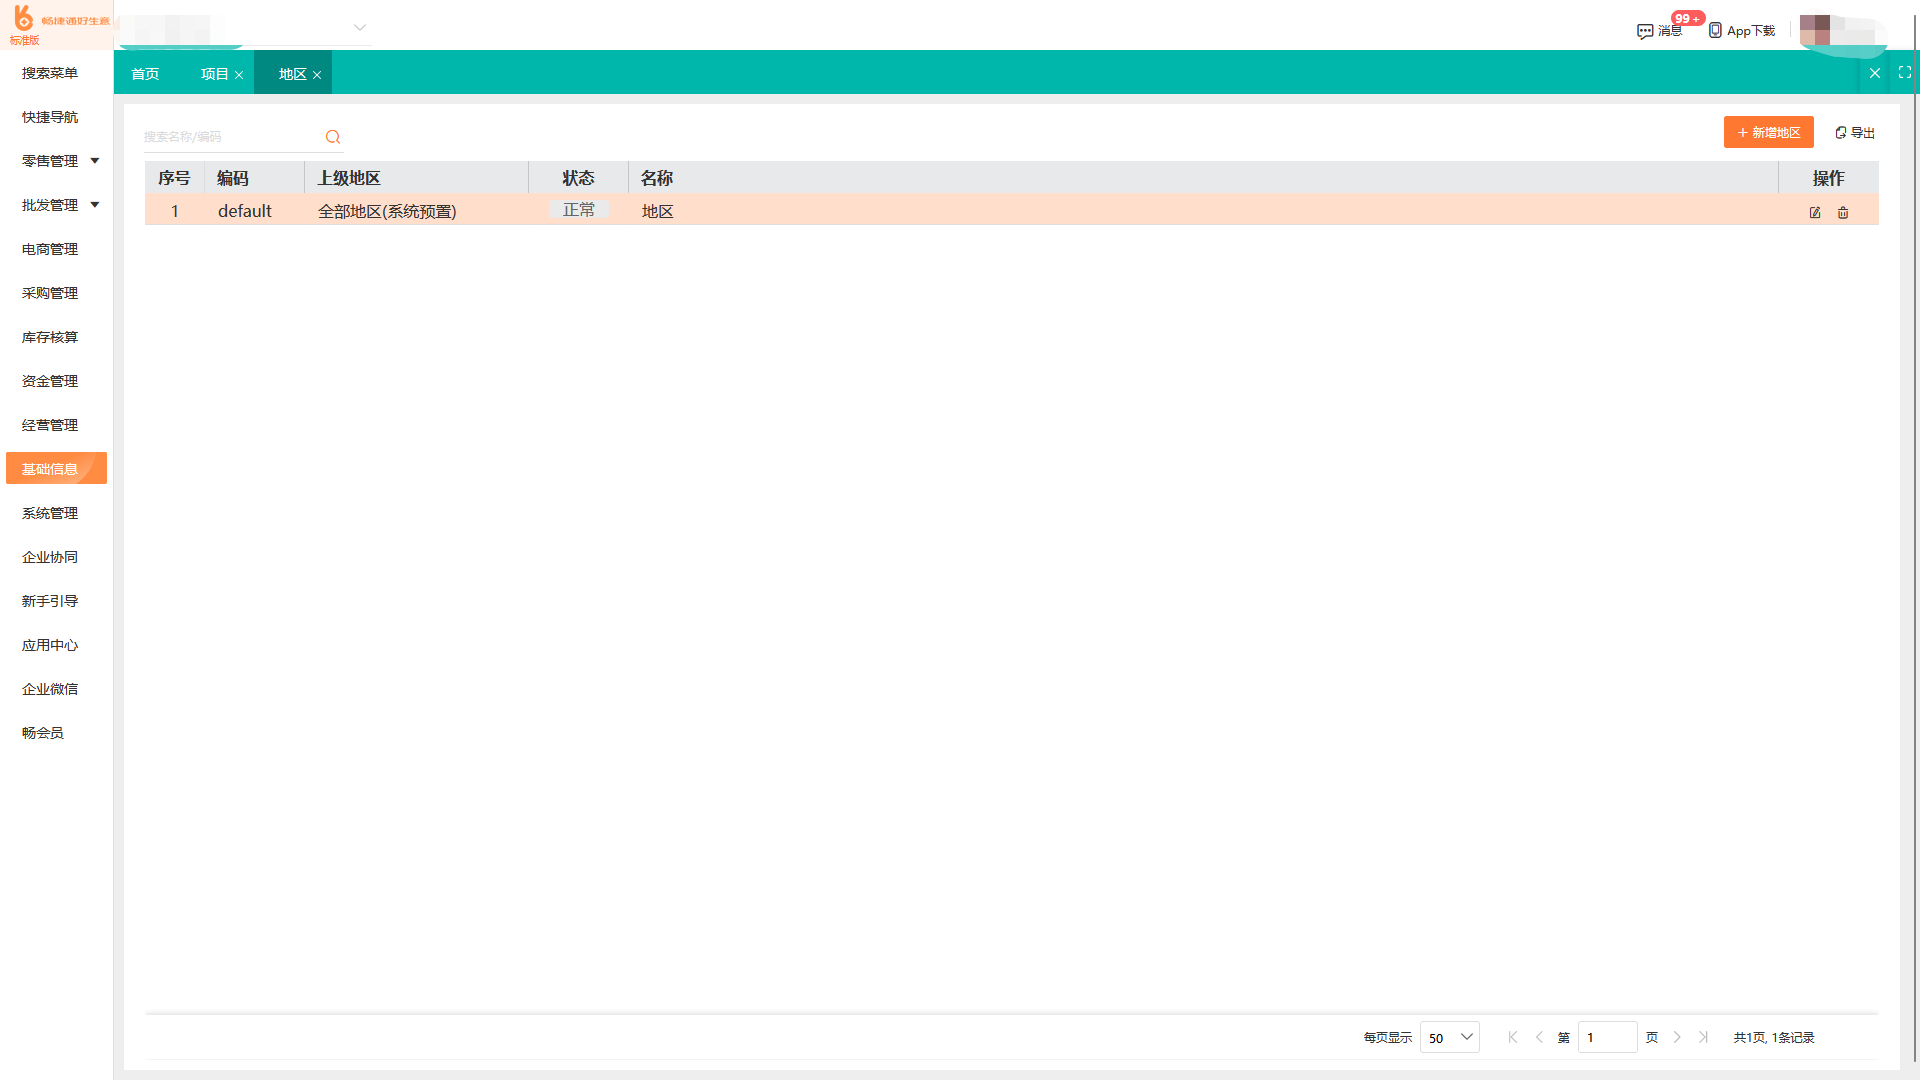1920x1080 pixels.
Task: Click the collapse window icon top right
Action: (1904, 73)
